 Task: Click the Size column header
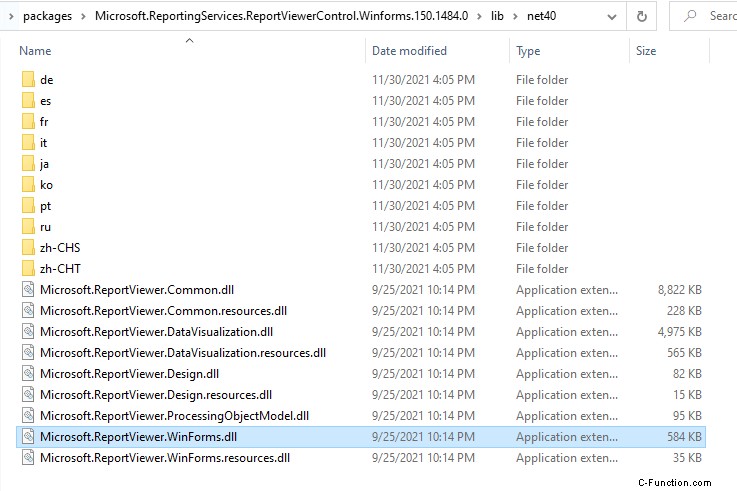coord(647,51)
